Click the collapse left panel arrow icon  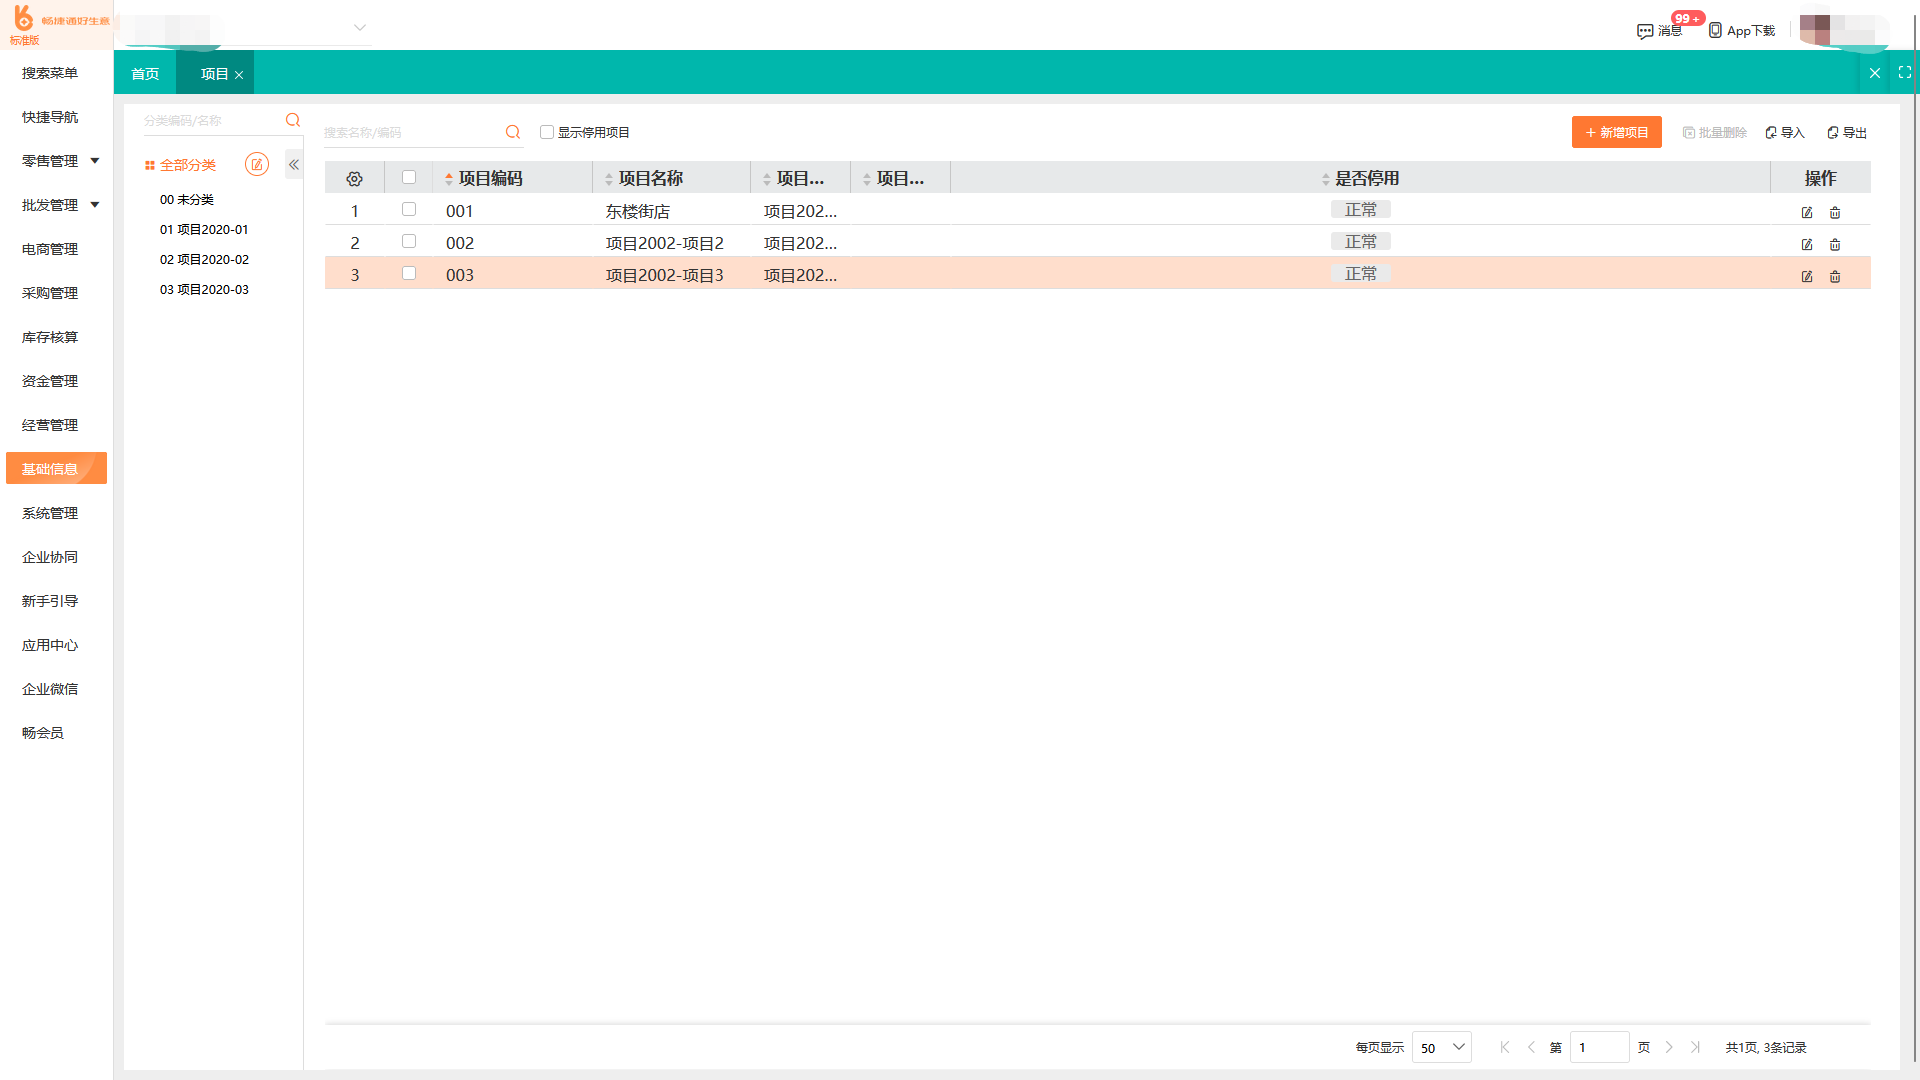click(294, 164)
